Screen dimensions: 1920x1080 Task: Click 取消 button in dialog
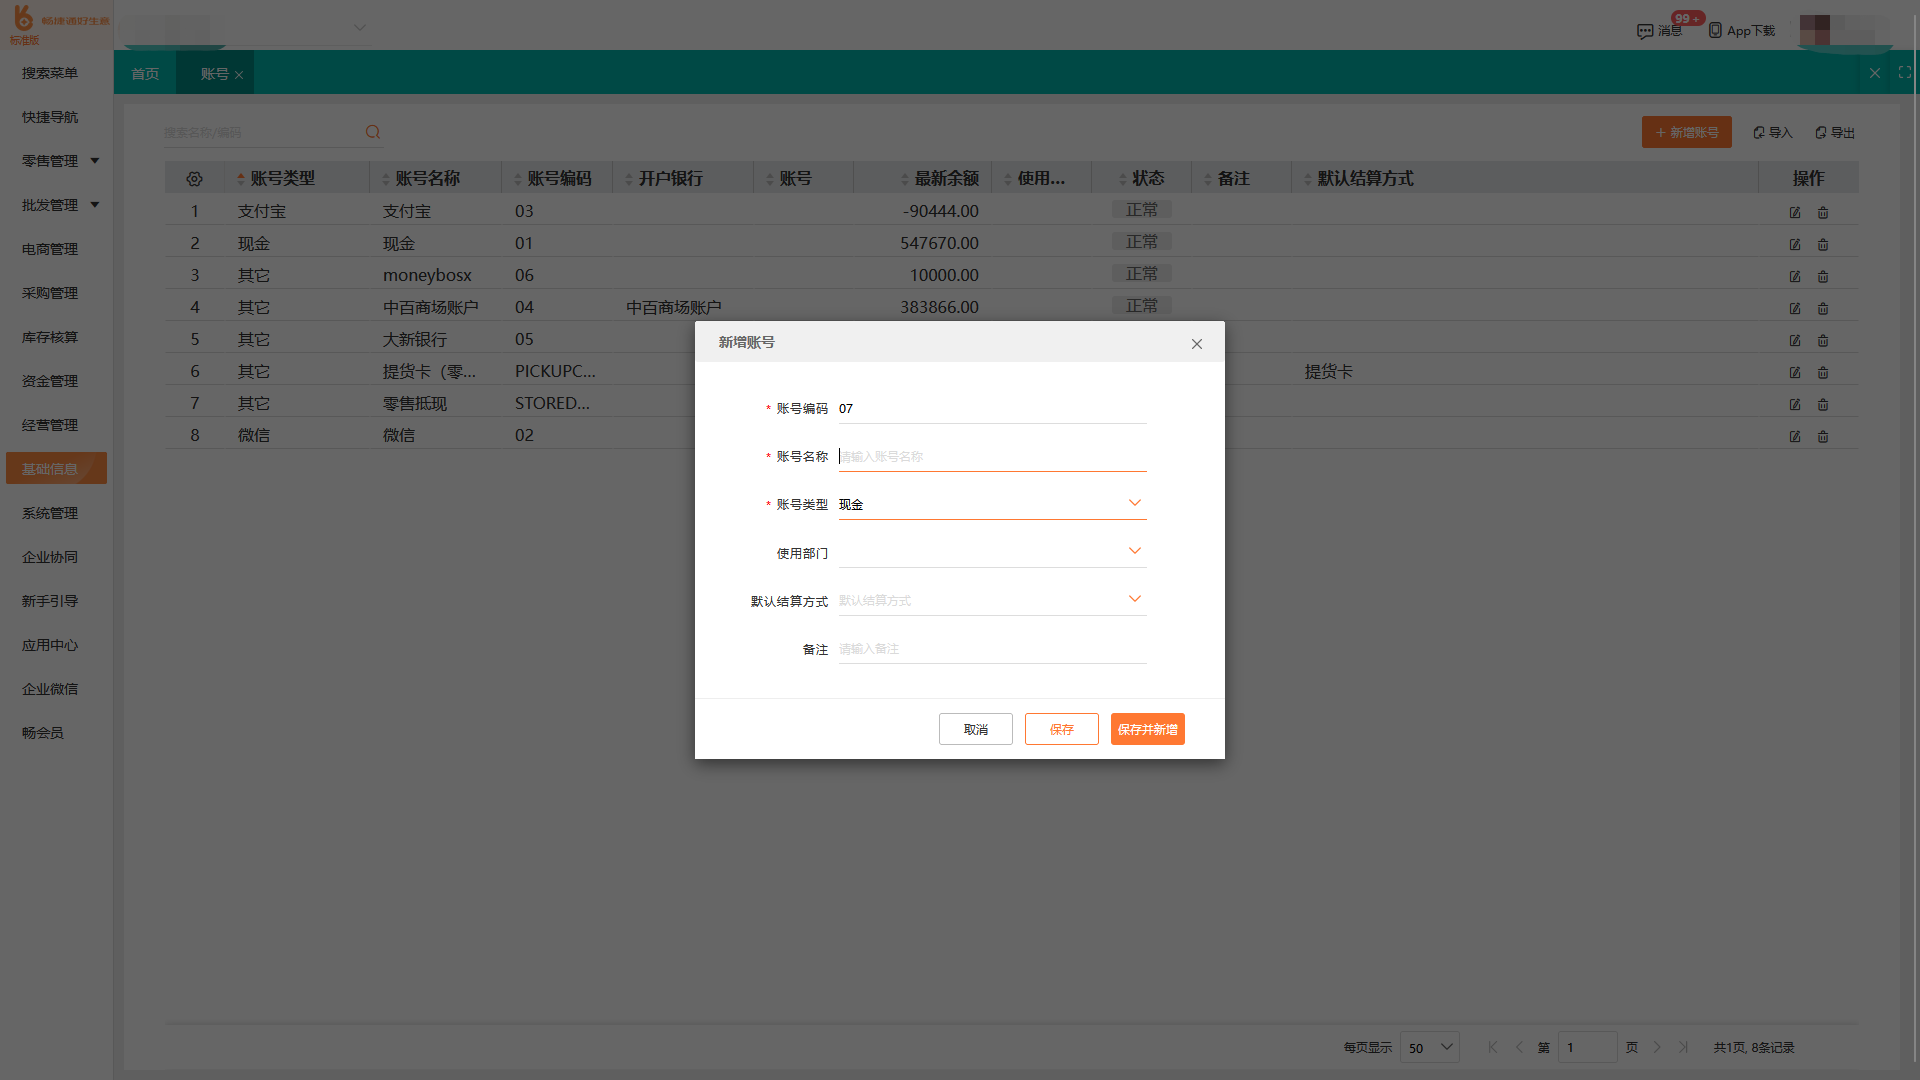(976, 729)
